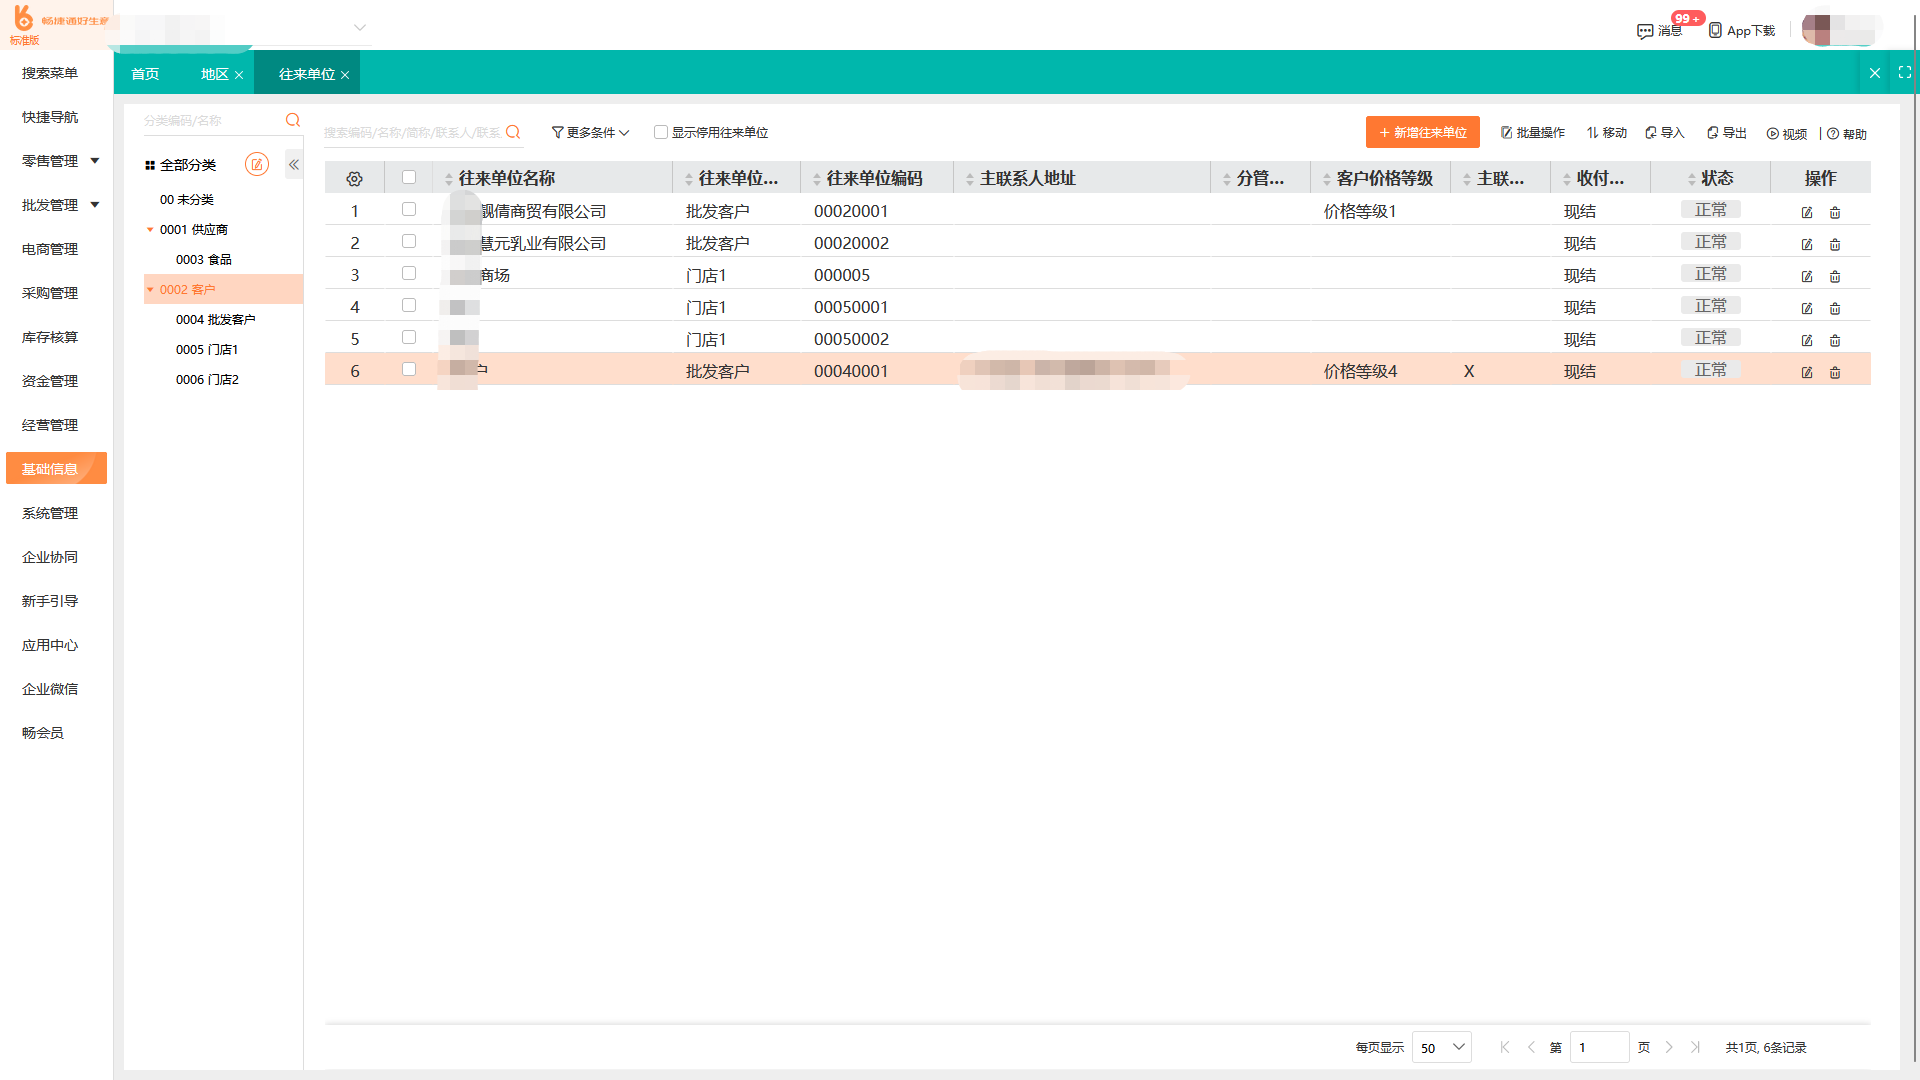1920x1080 pixels.
Task: Click edit icon for row 1 往来单位
Action: (x=1807, y=211)
